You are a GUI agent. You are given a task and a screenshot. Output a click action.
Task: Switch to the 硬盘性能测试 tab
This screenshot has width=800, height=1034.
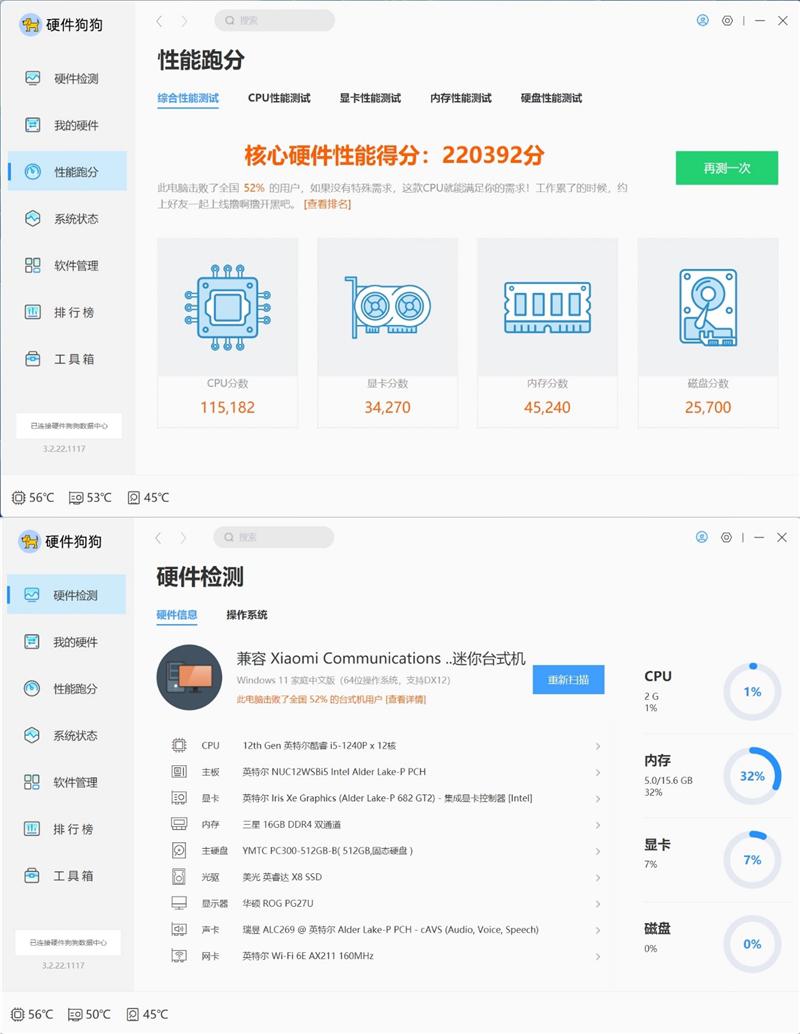point(551,98)
